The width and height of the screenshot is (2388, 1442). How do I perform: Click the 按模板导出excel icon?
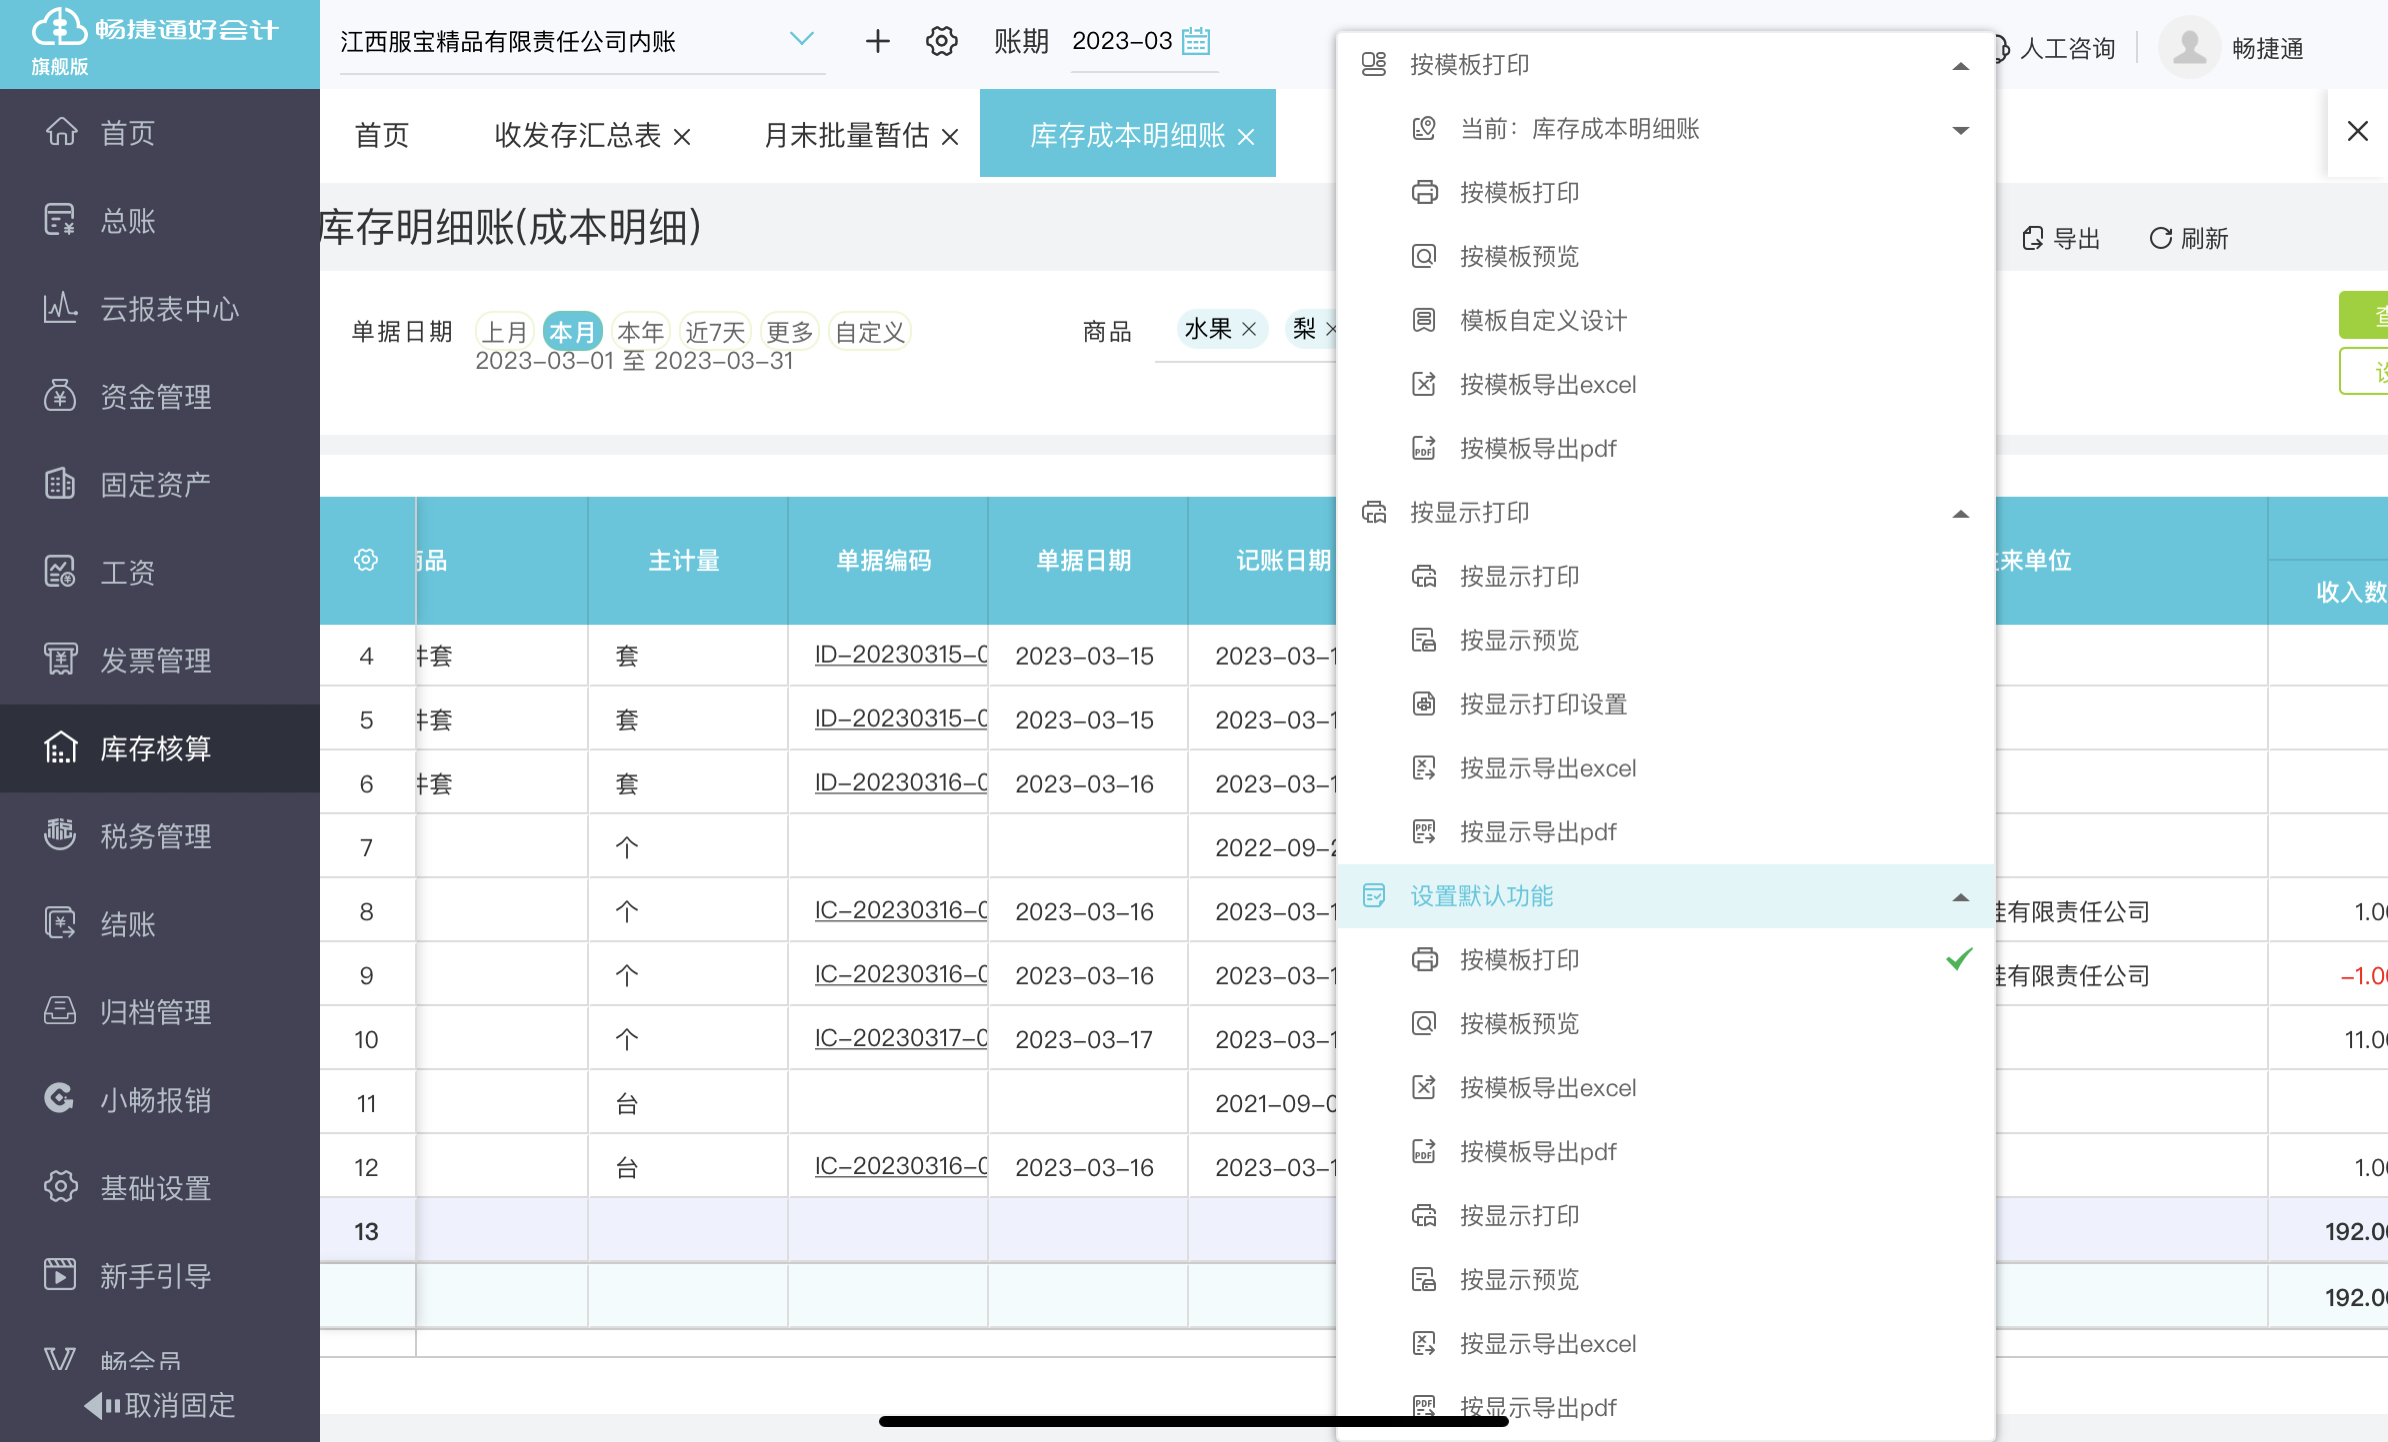1426,382
